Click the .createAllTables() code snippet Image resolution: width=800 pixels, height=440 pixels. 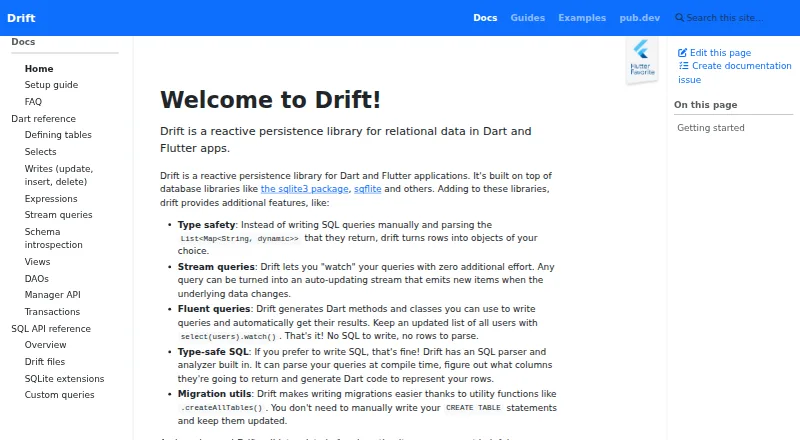[221, 408]
